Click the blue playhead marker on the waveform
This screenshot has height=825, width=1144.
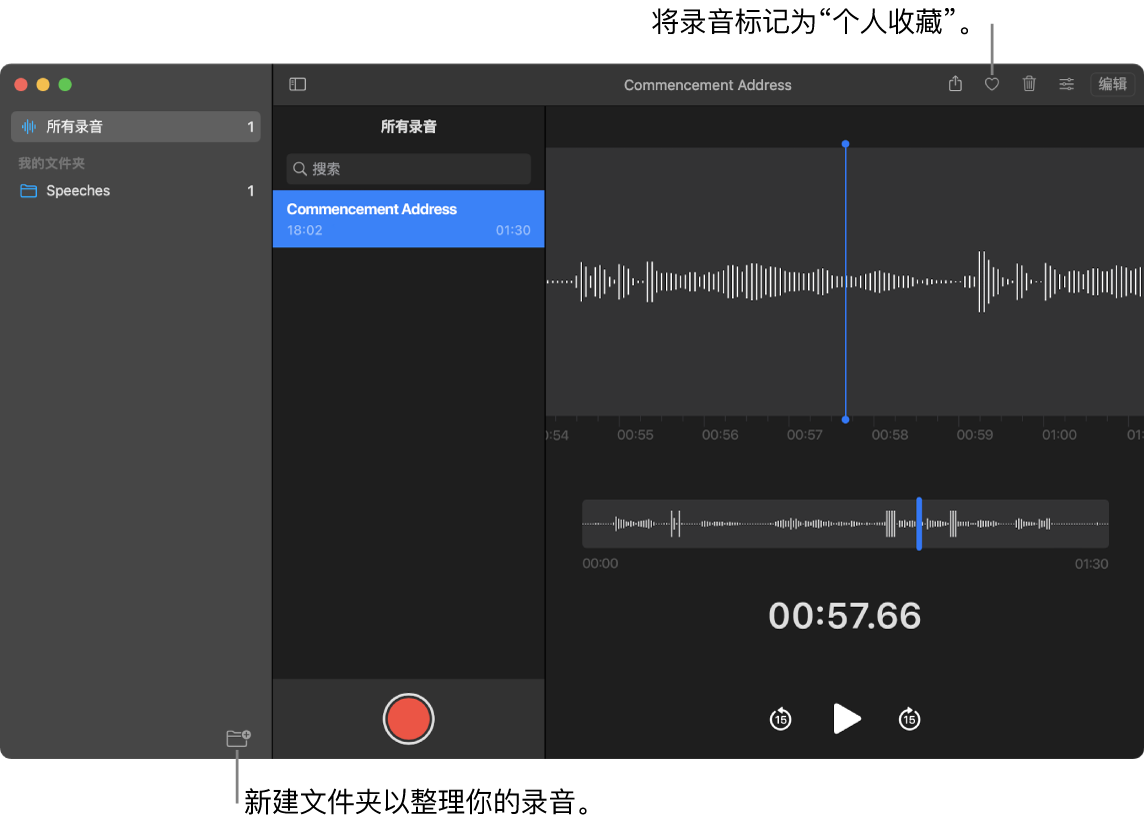tap(845, 282)
